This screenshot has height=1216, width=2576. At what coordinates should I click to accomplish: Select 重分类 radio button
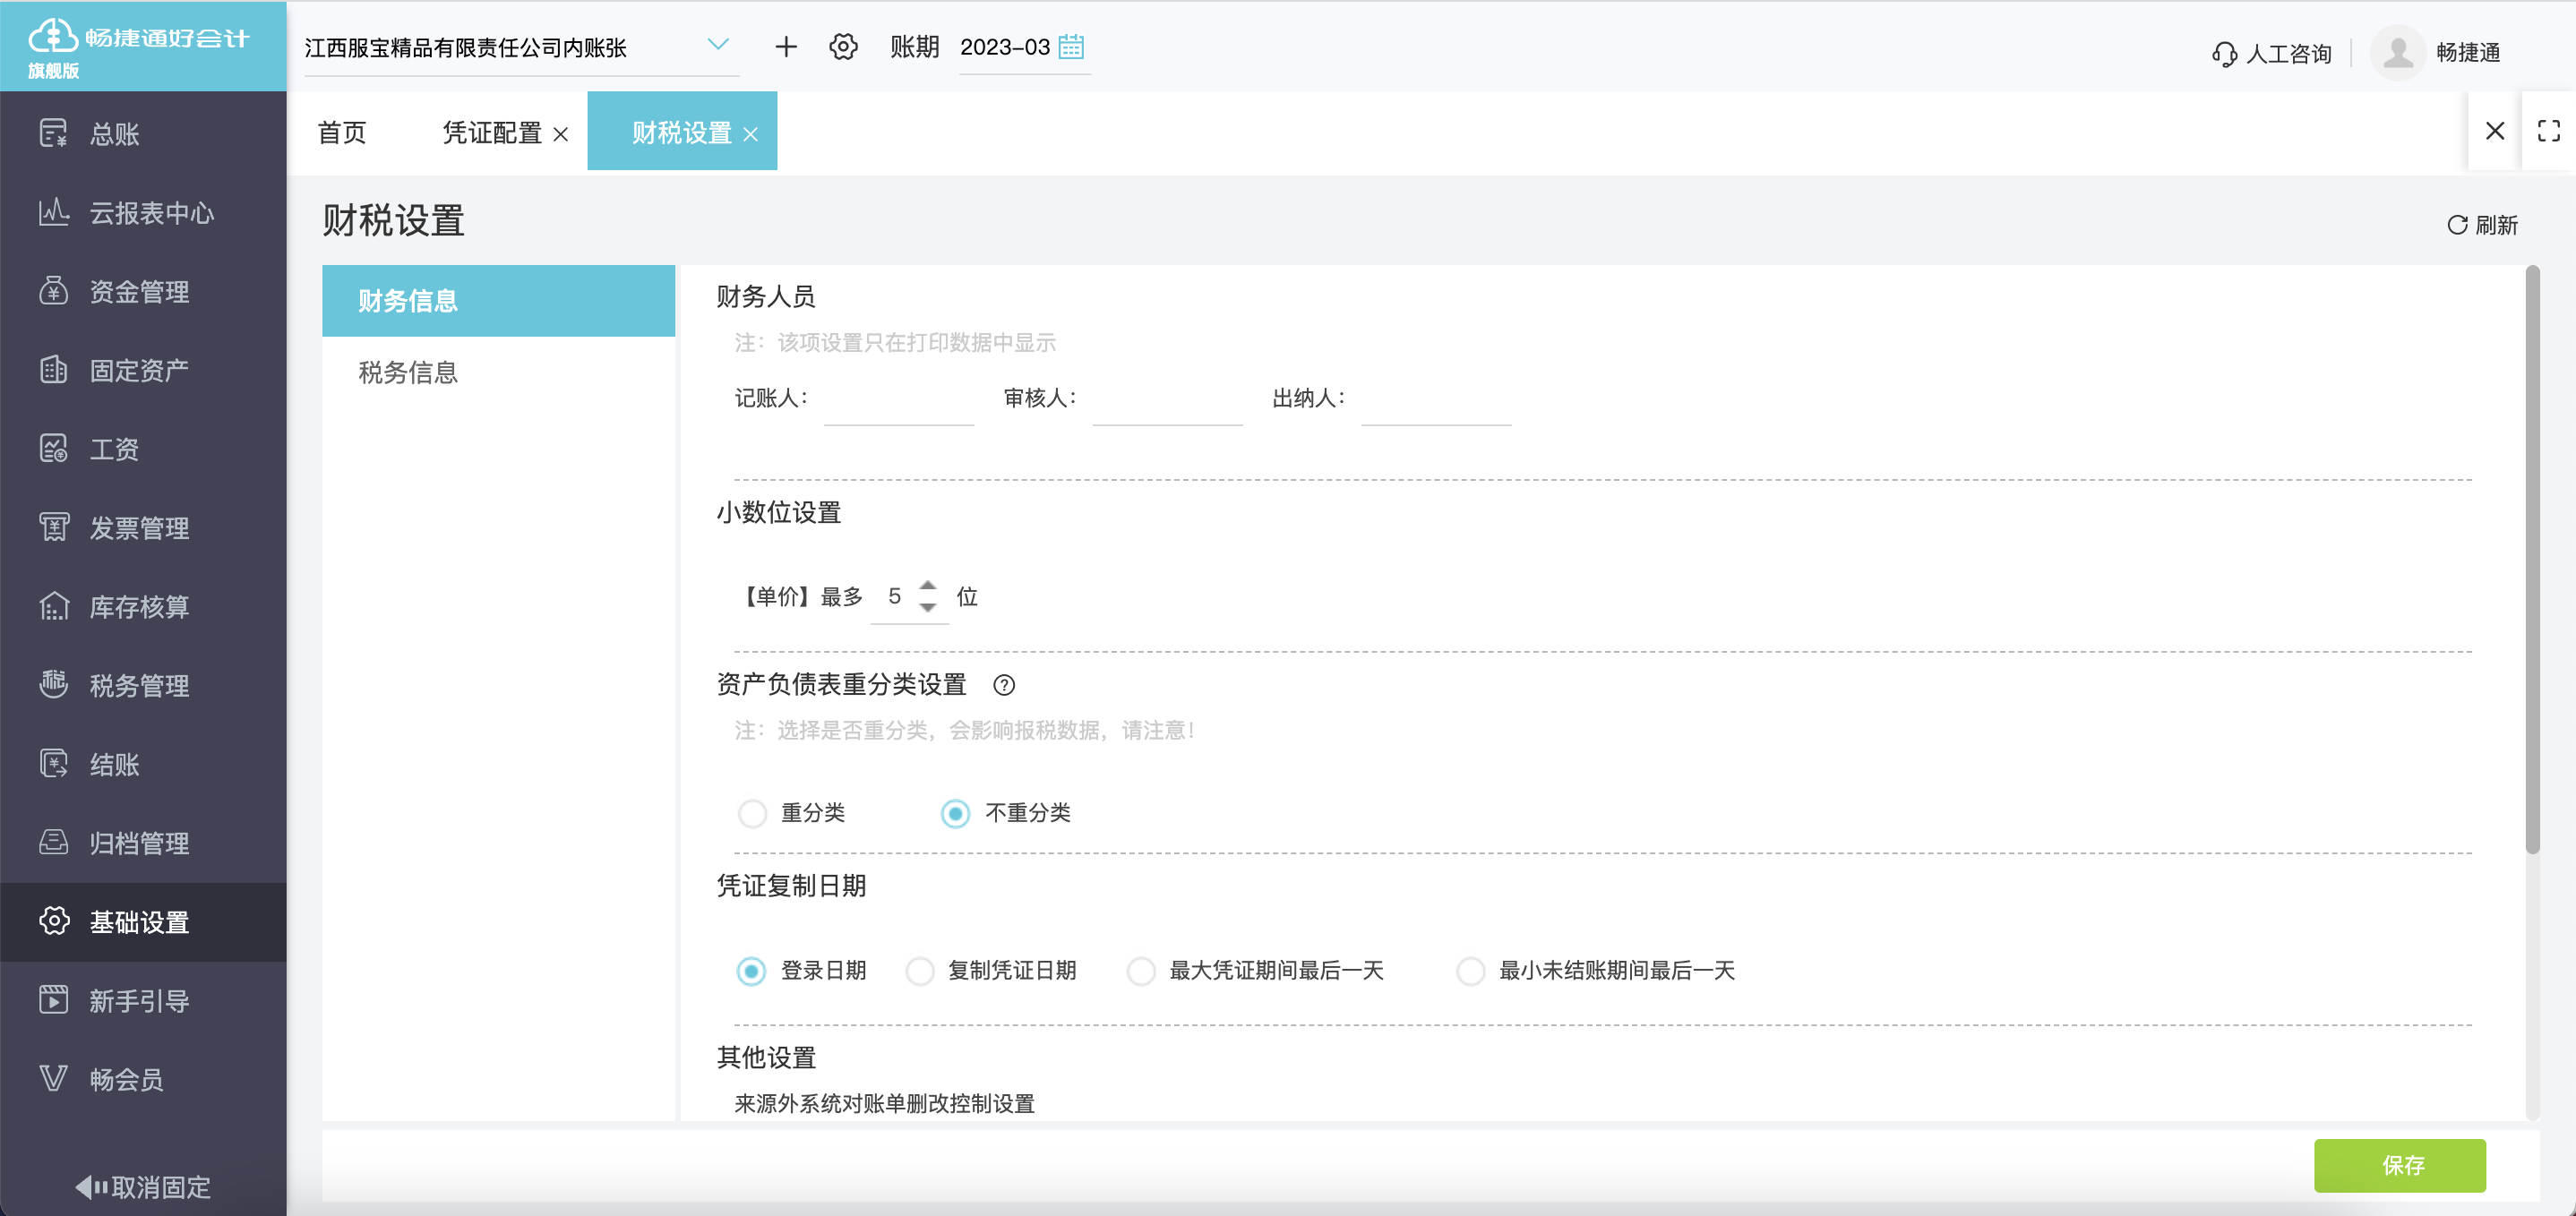[751, 812]
